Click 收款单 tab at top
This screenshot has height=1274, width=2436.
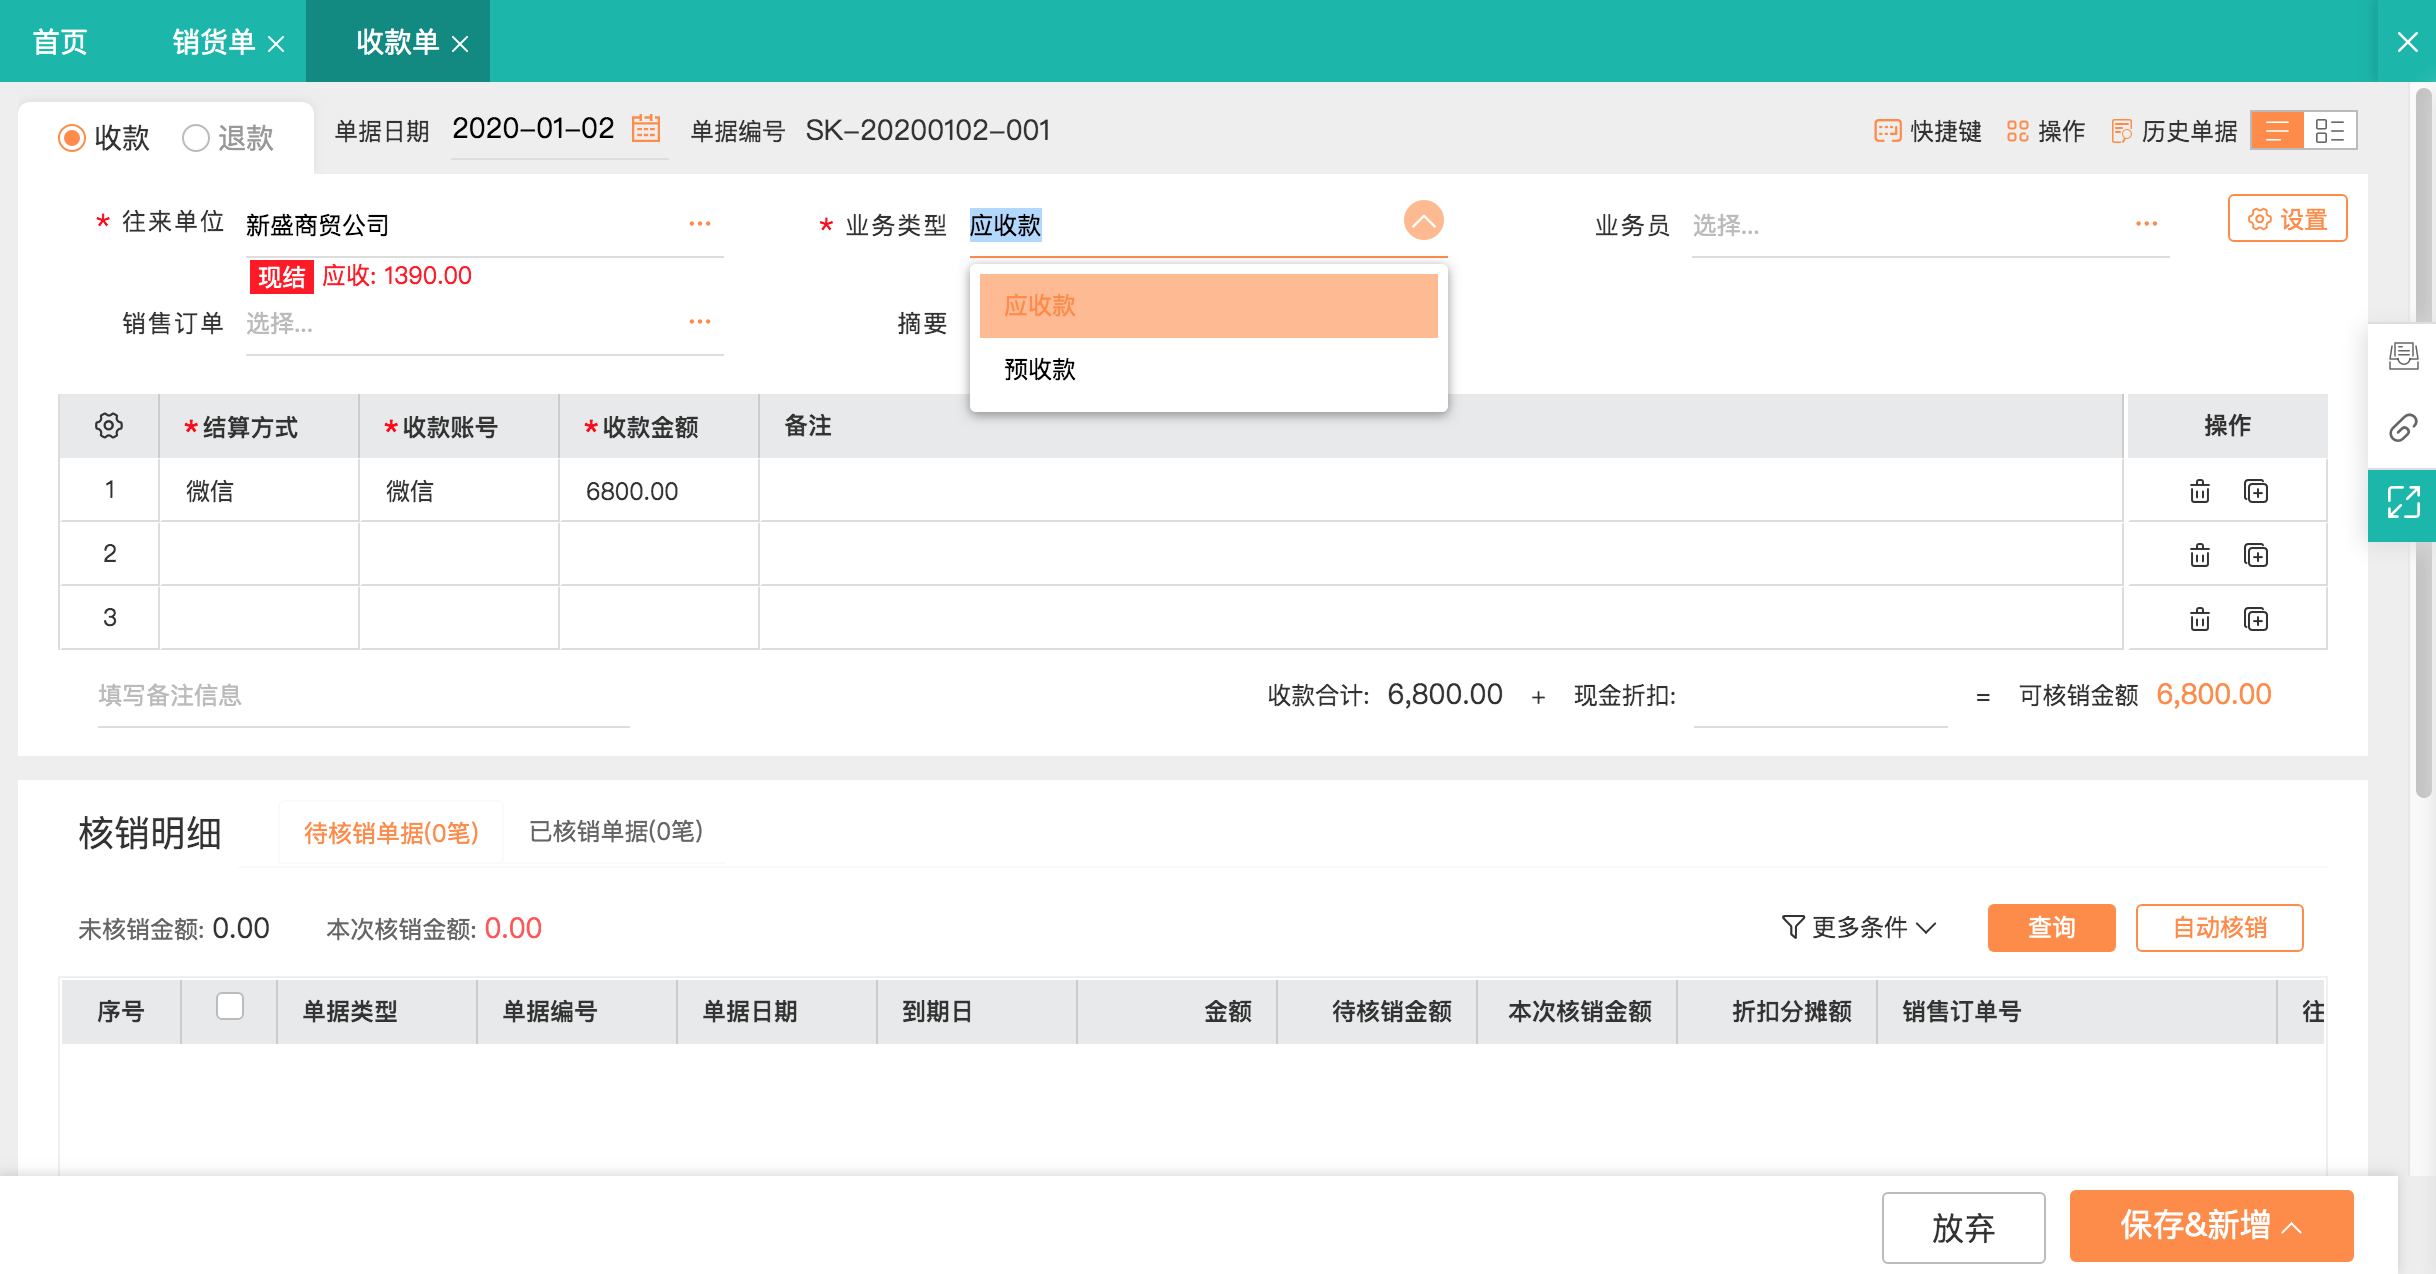(x=393, y=42)
